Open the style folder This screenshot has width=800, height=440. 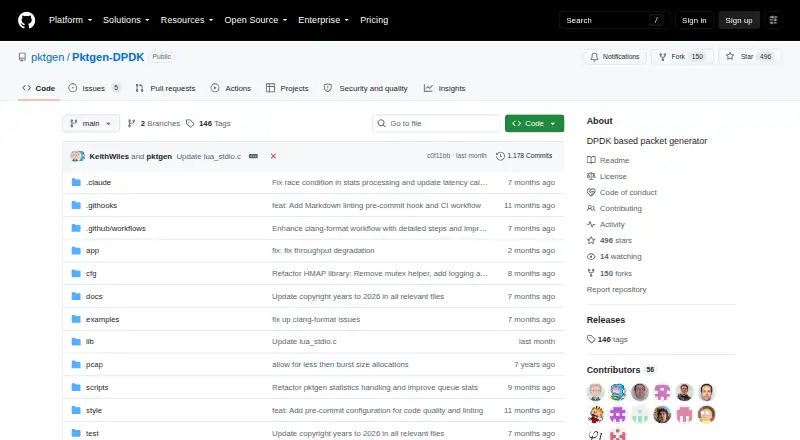pyautogui.click(x=94, y=410)
